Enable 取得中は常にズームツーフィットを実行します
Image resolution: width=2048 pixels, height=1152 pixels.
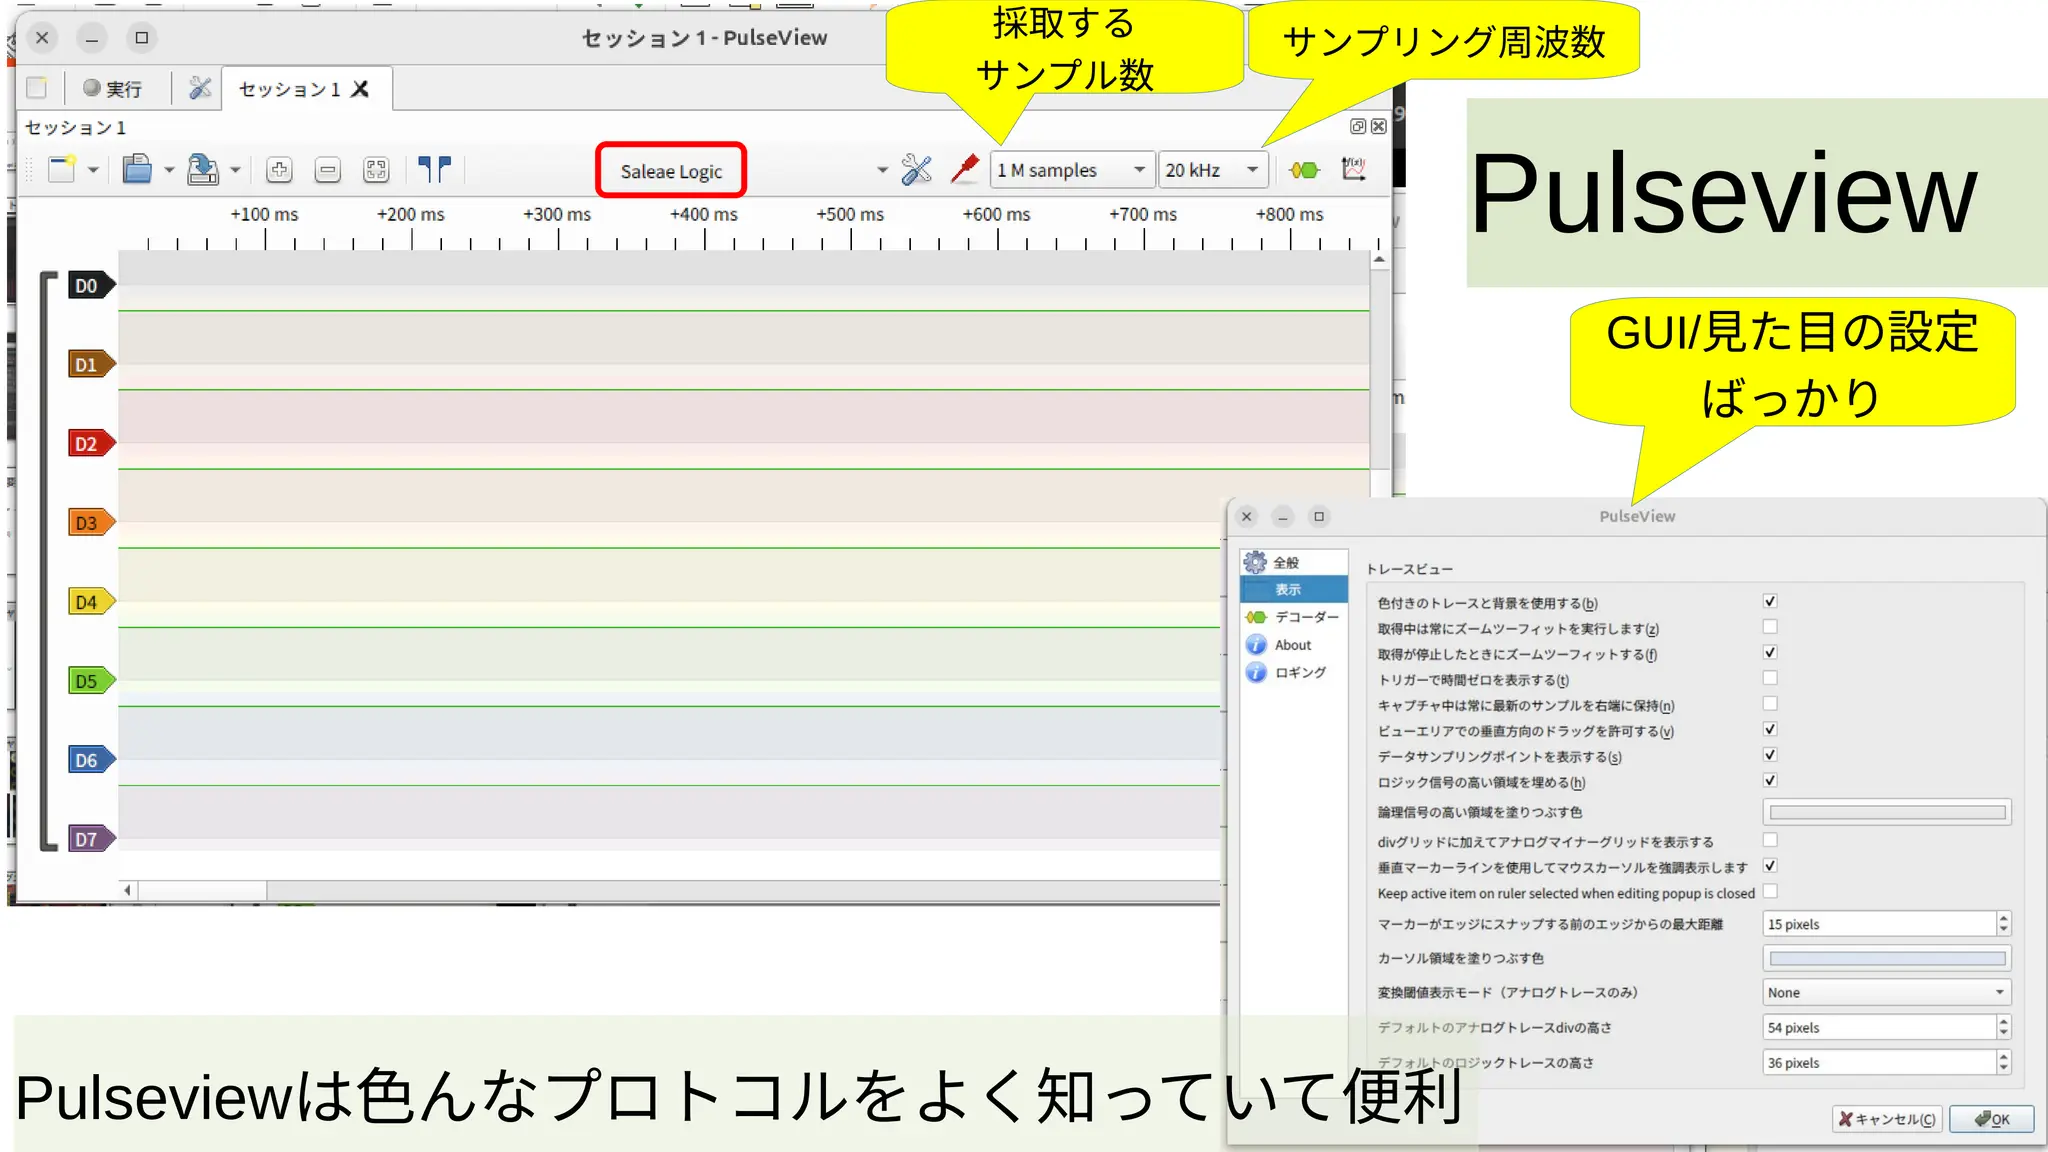point(1770,627)
